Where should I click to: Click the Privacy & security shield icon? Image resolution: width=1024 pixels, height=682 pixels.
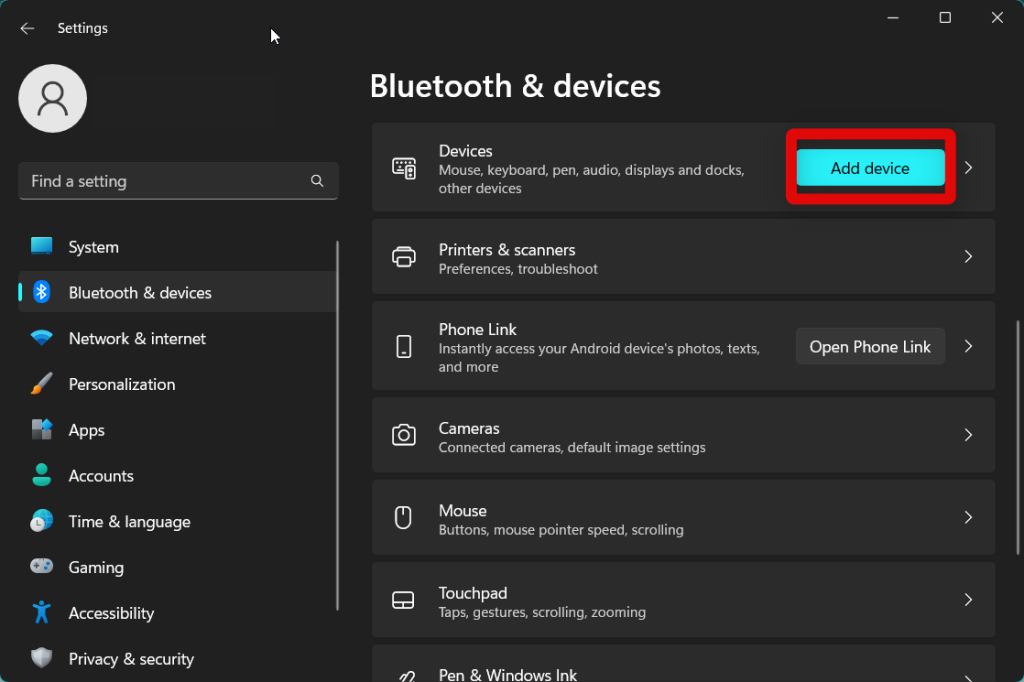(41, 658)
